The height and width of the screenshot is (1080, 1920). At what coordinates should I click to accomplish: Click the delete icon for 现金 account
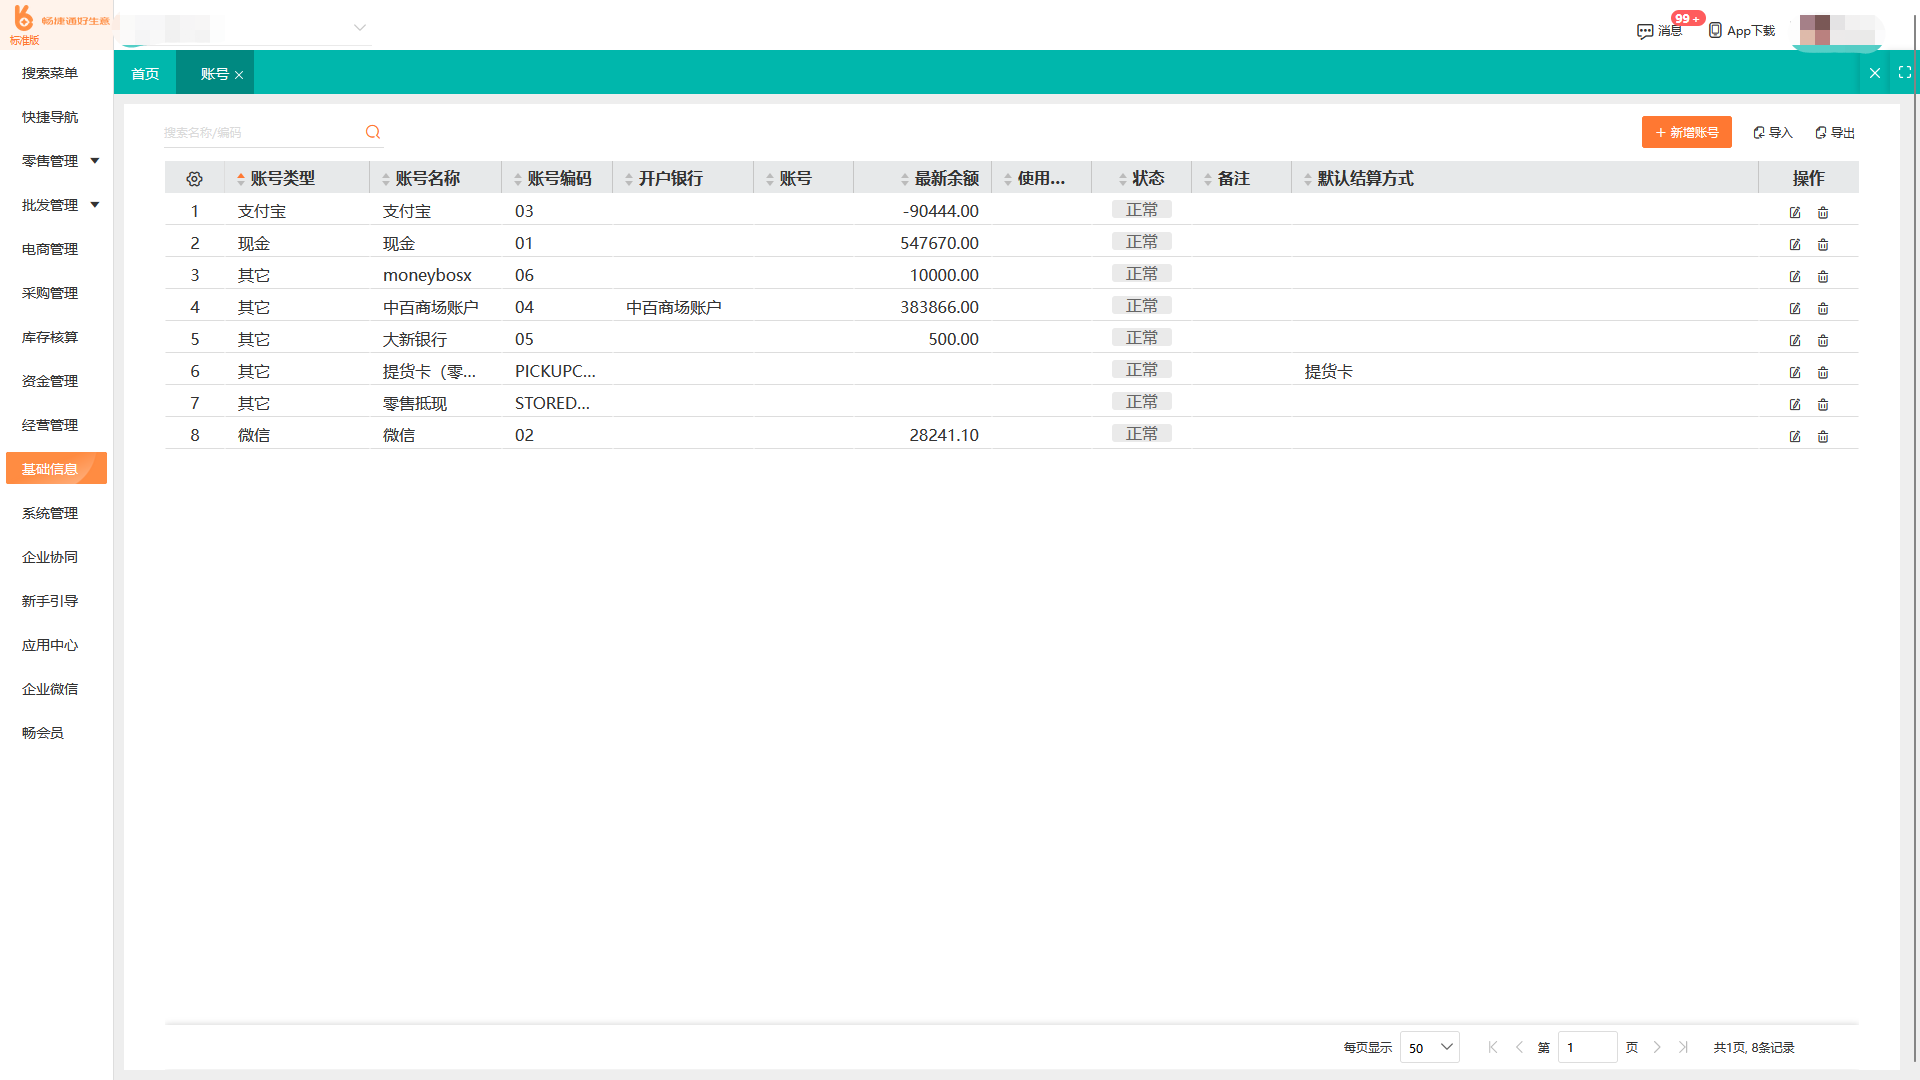tap(1824, 243)
